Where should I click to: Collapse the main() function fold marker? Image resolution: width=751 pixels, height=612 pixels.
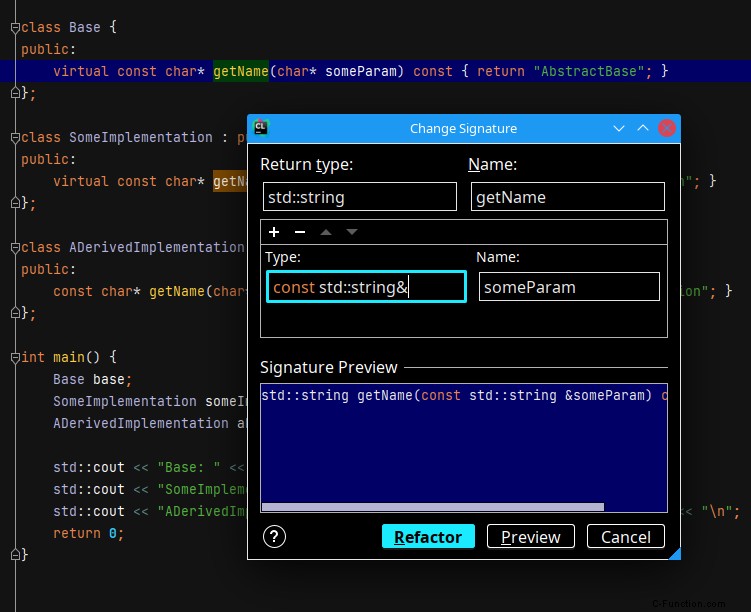(14, 358)
